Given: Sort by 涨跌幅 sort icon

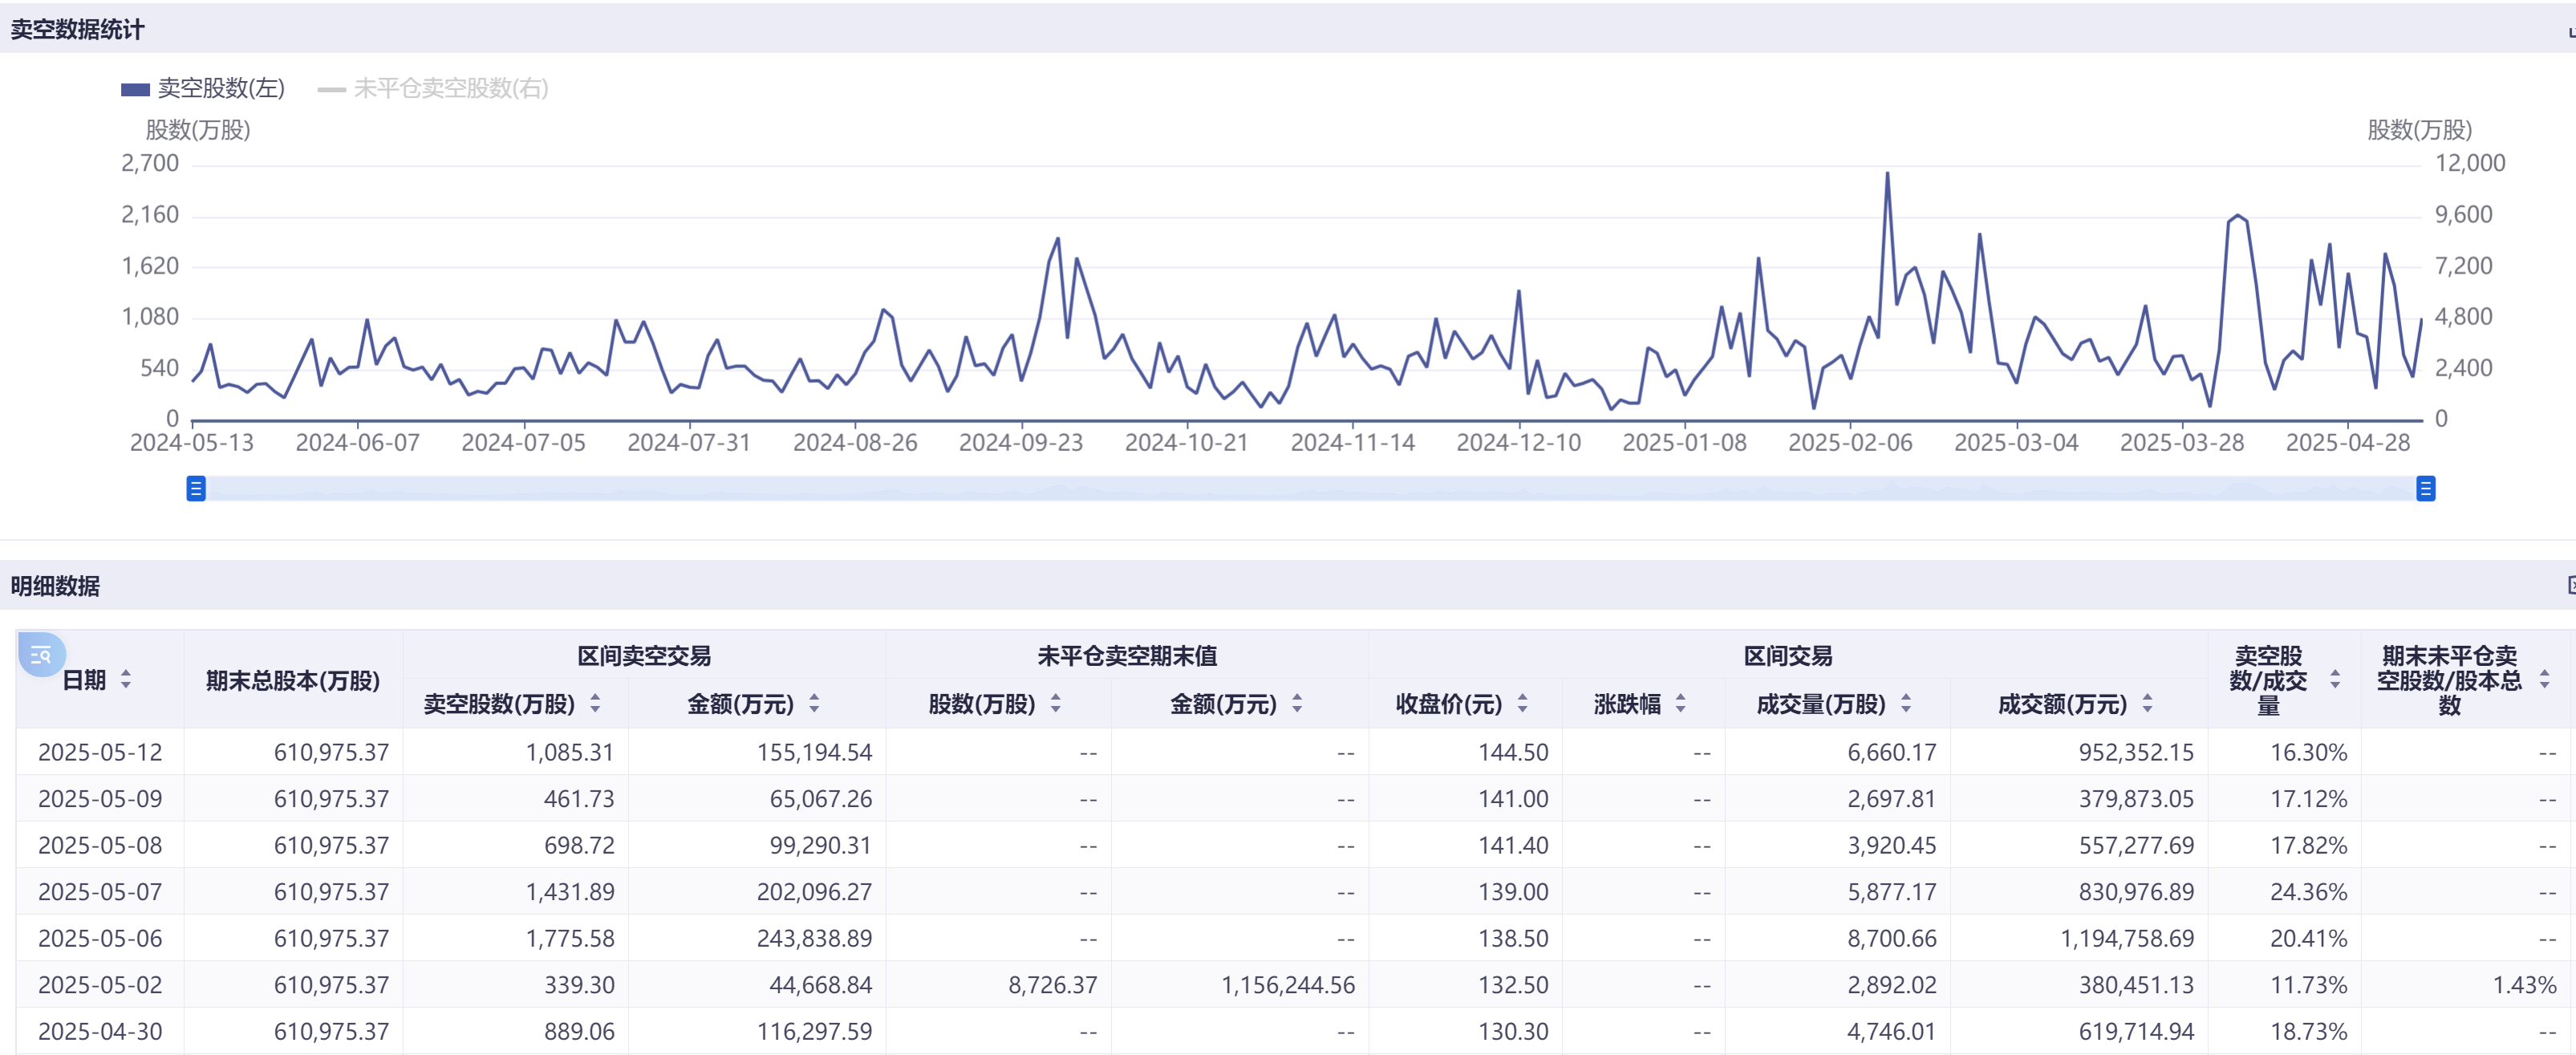Looking at the screenshot, I should [1680, 704].
